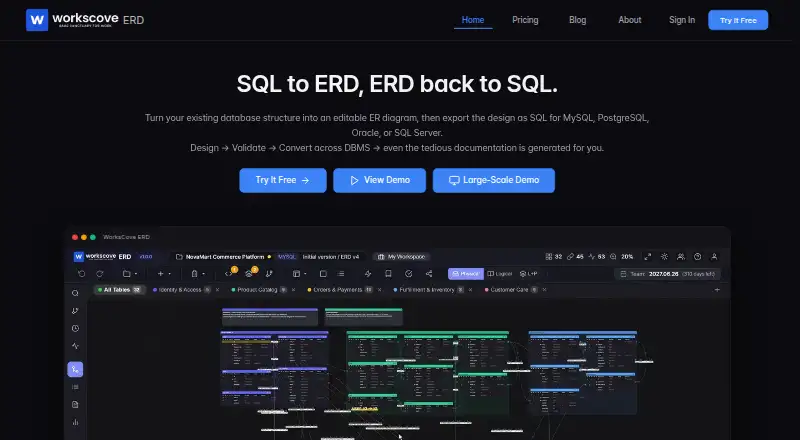This screenshot has height=440, width=800.
Task: Click the hero Try It Free arrow button
Action: click(x=283, y=180)
